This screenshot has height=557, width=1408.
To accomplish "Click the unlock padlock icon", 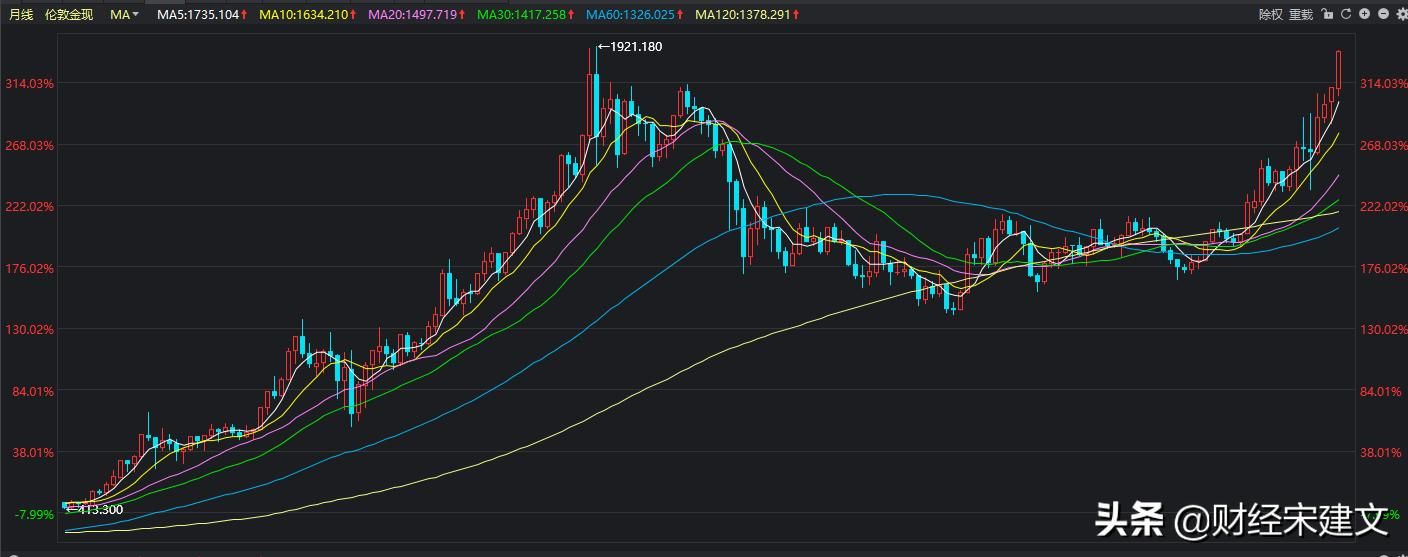I will [x=1327, y=14].
